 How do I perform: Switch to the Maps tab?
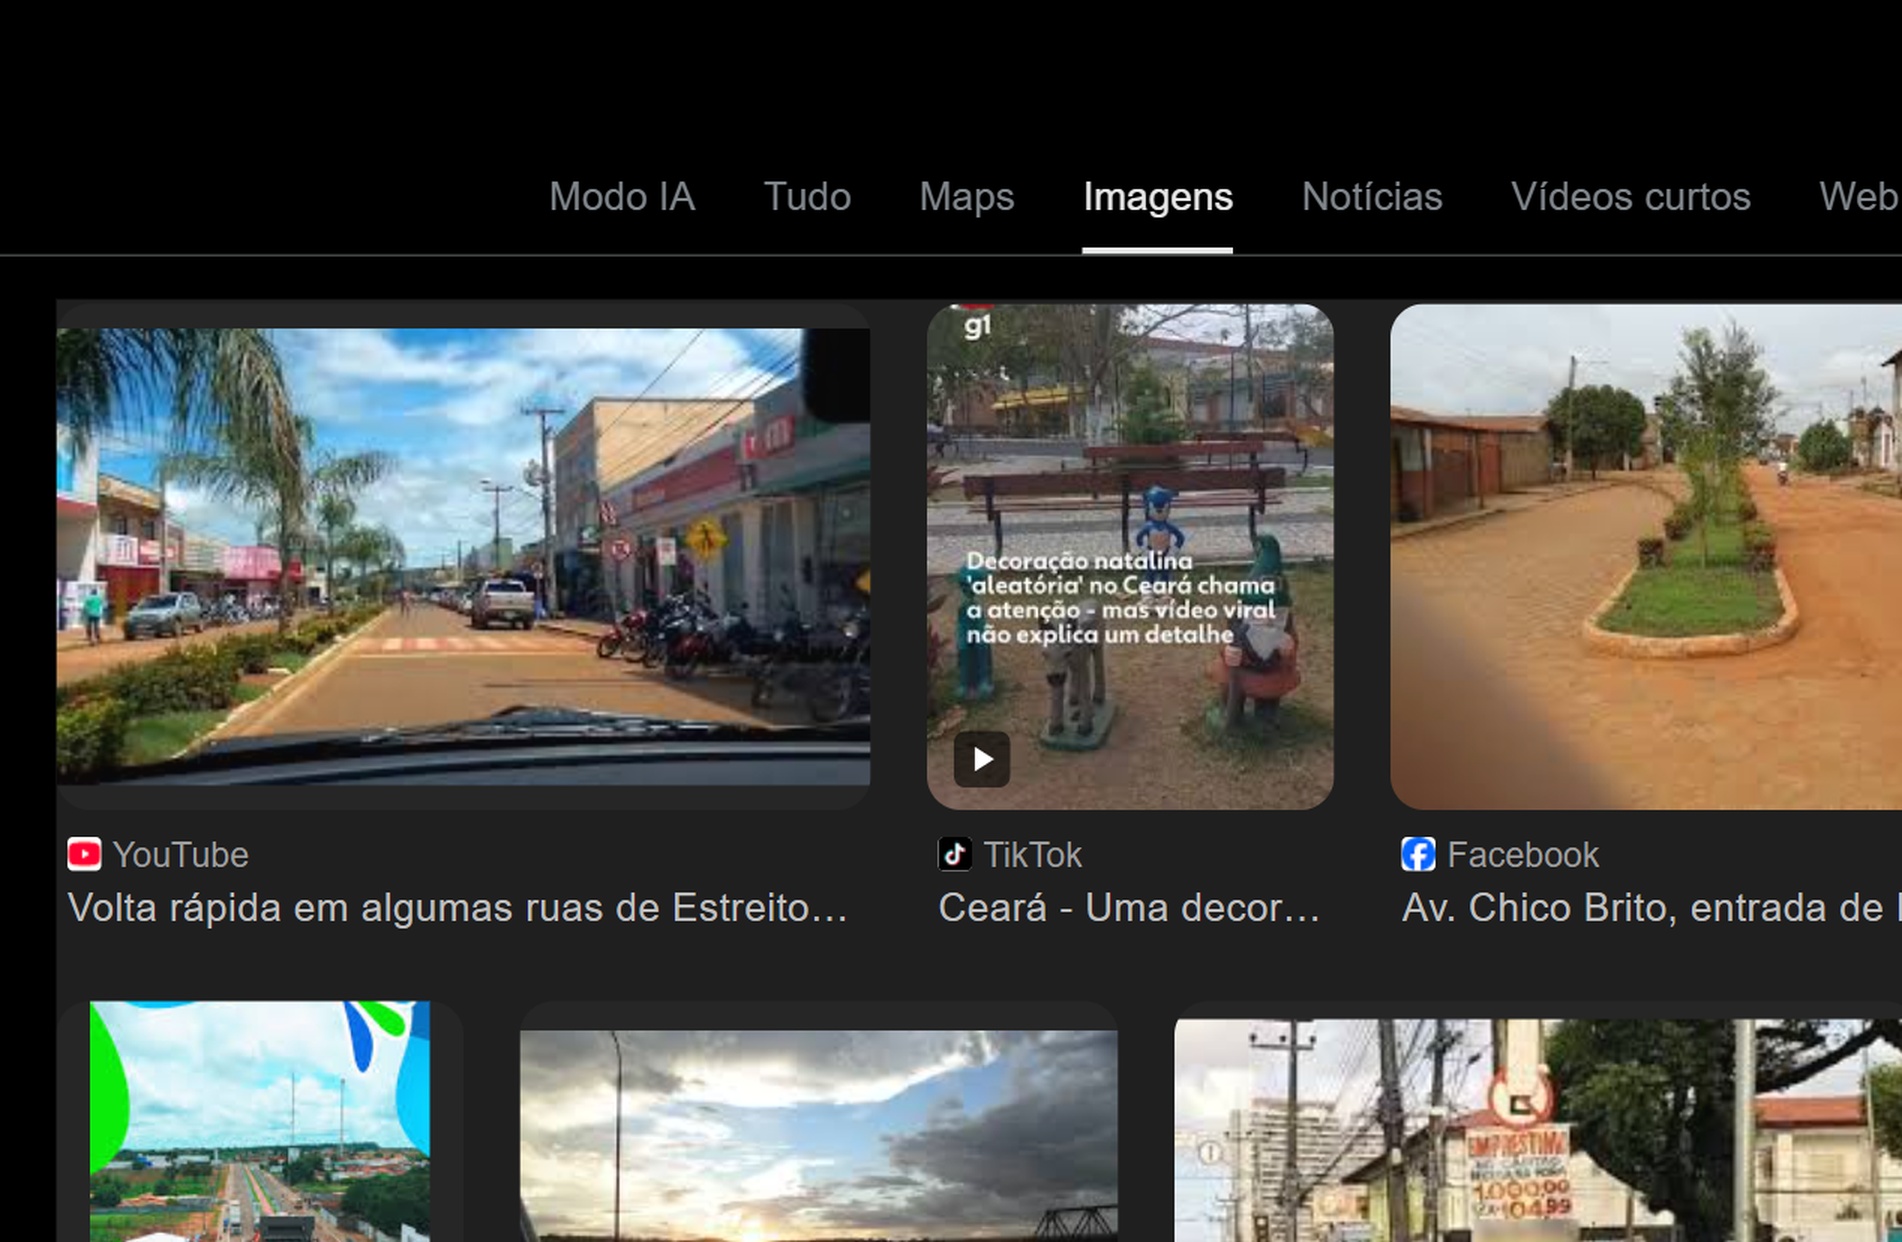point(966,197)
